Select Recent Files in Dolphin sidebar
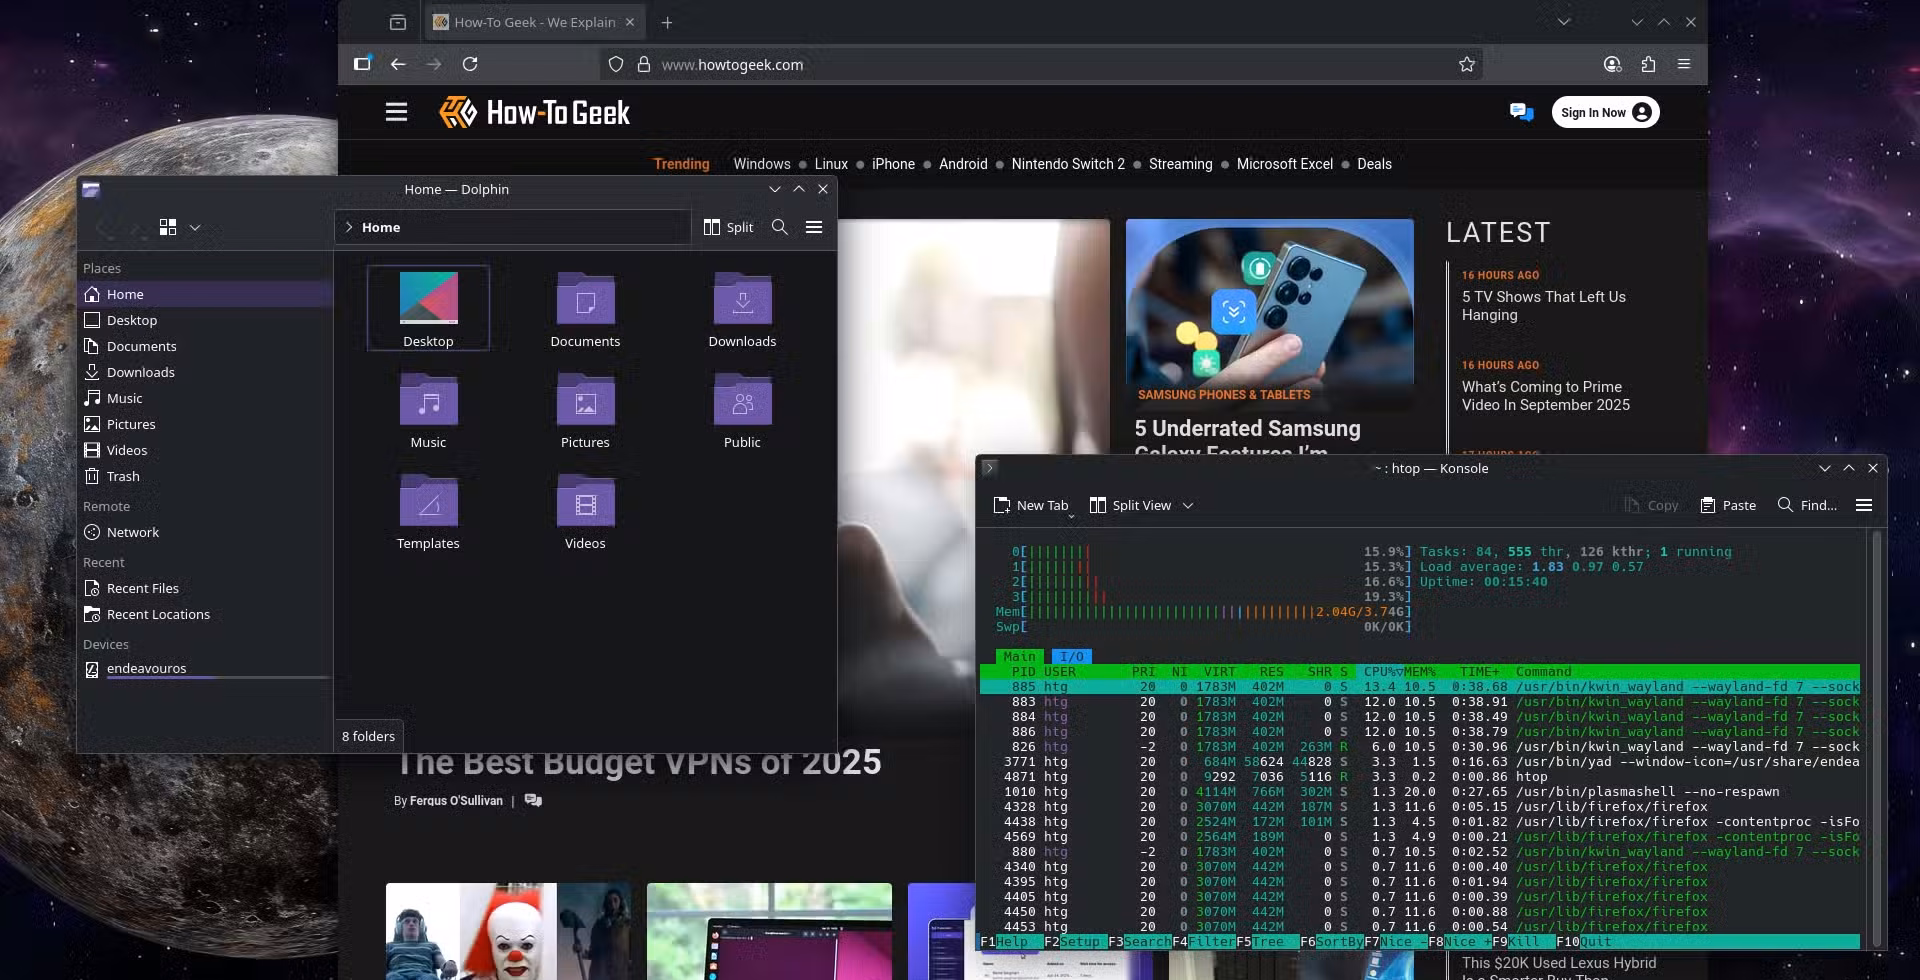The width and height of the screenshot is (1920, 980). [205, 588]
